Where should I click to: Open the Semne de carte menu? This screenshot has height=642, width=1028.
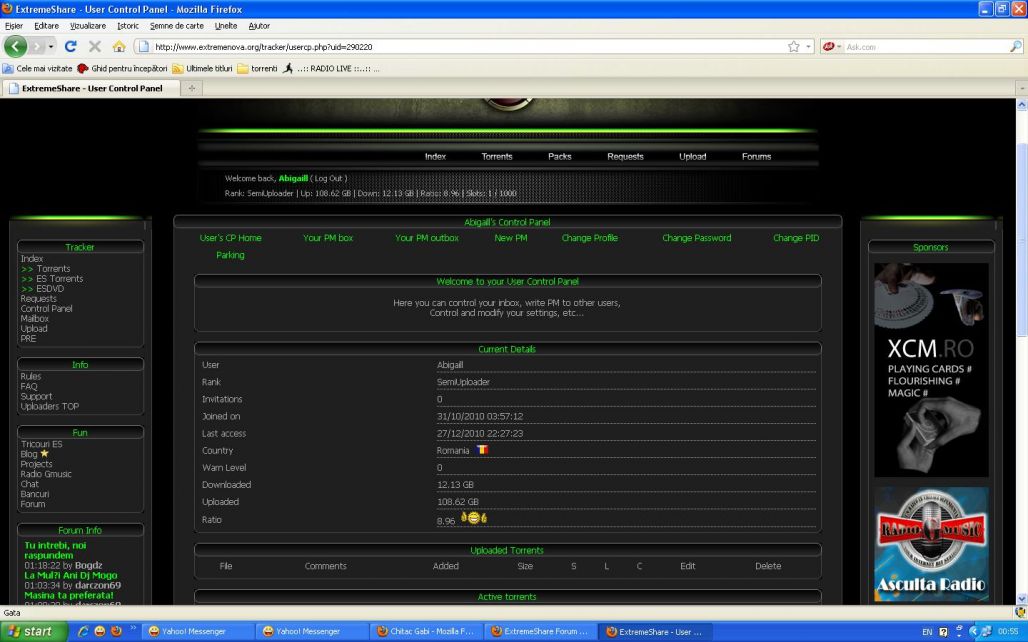pos(177,25)
